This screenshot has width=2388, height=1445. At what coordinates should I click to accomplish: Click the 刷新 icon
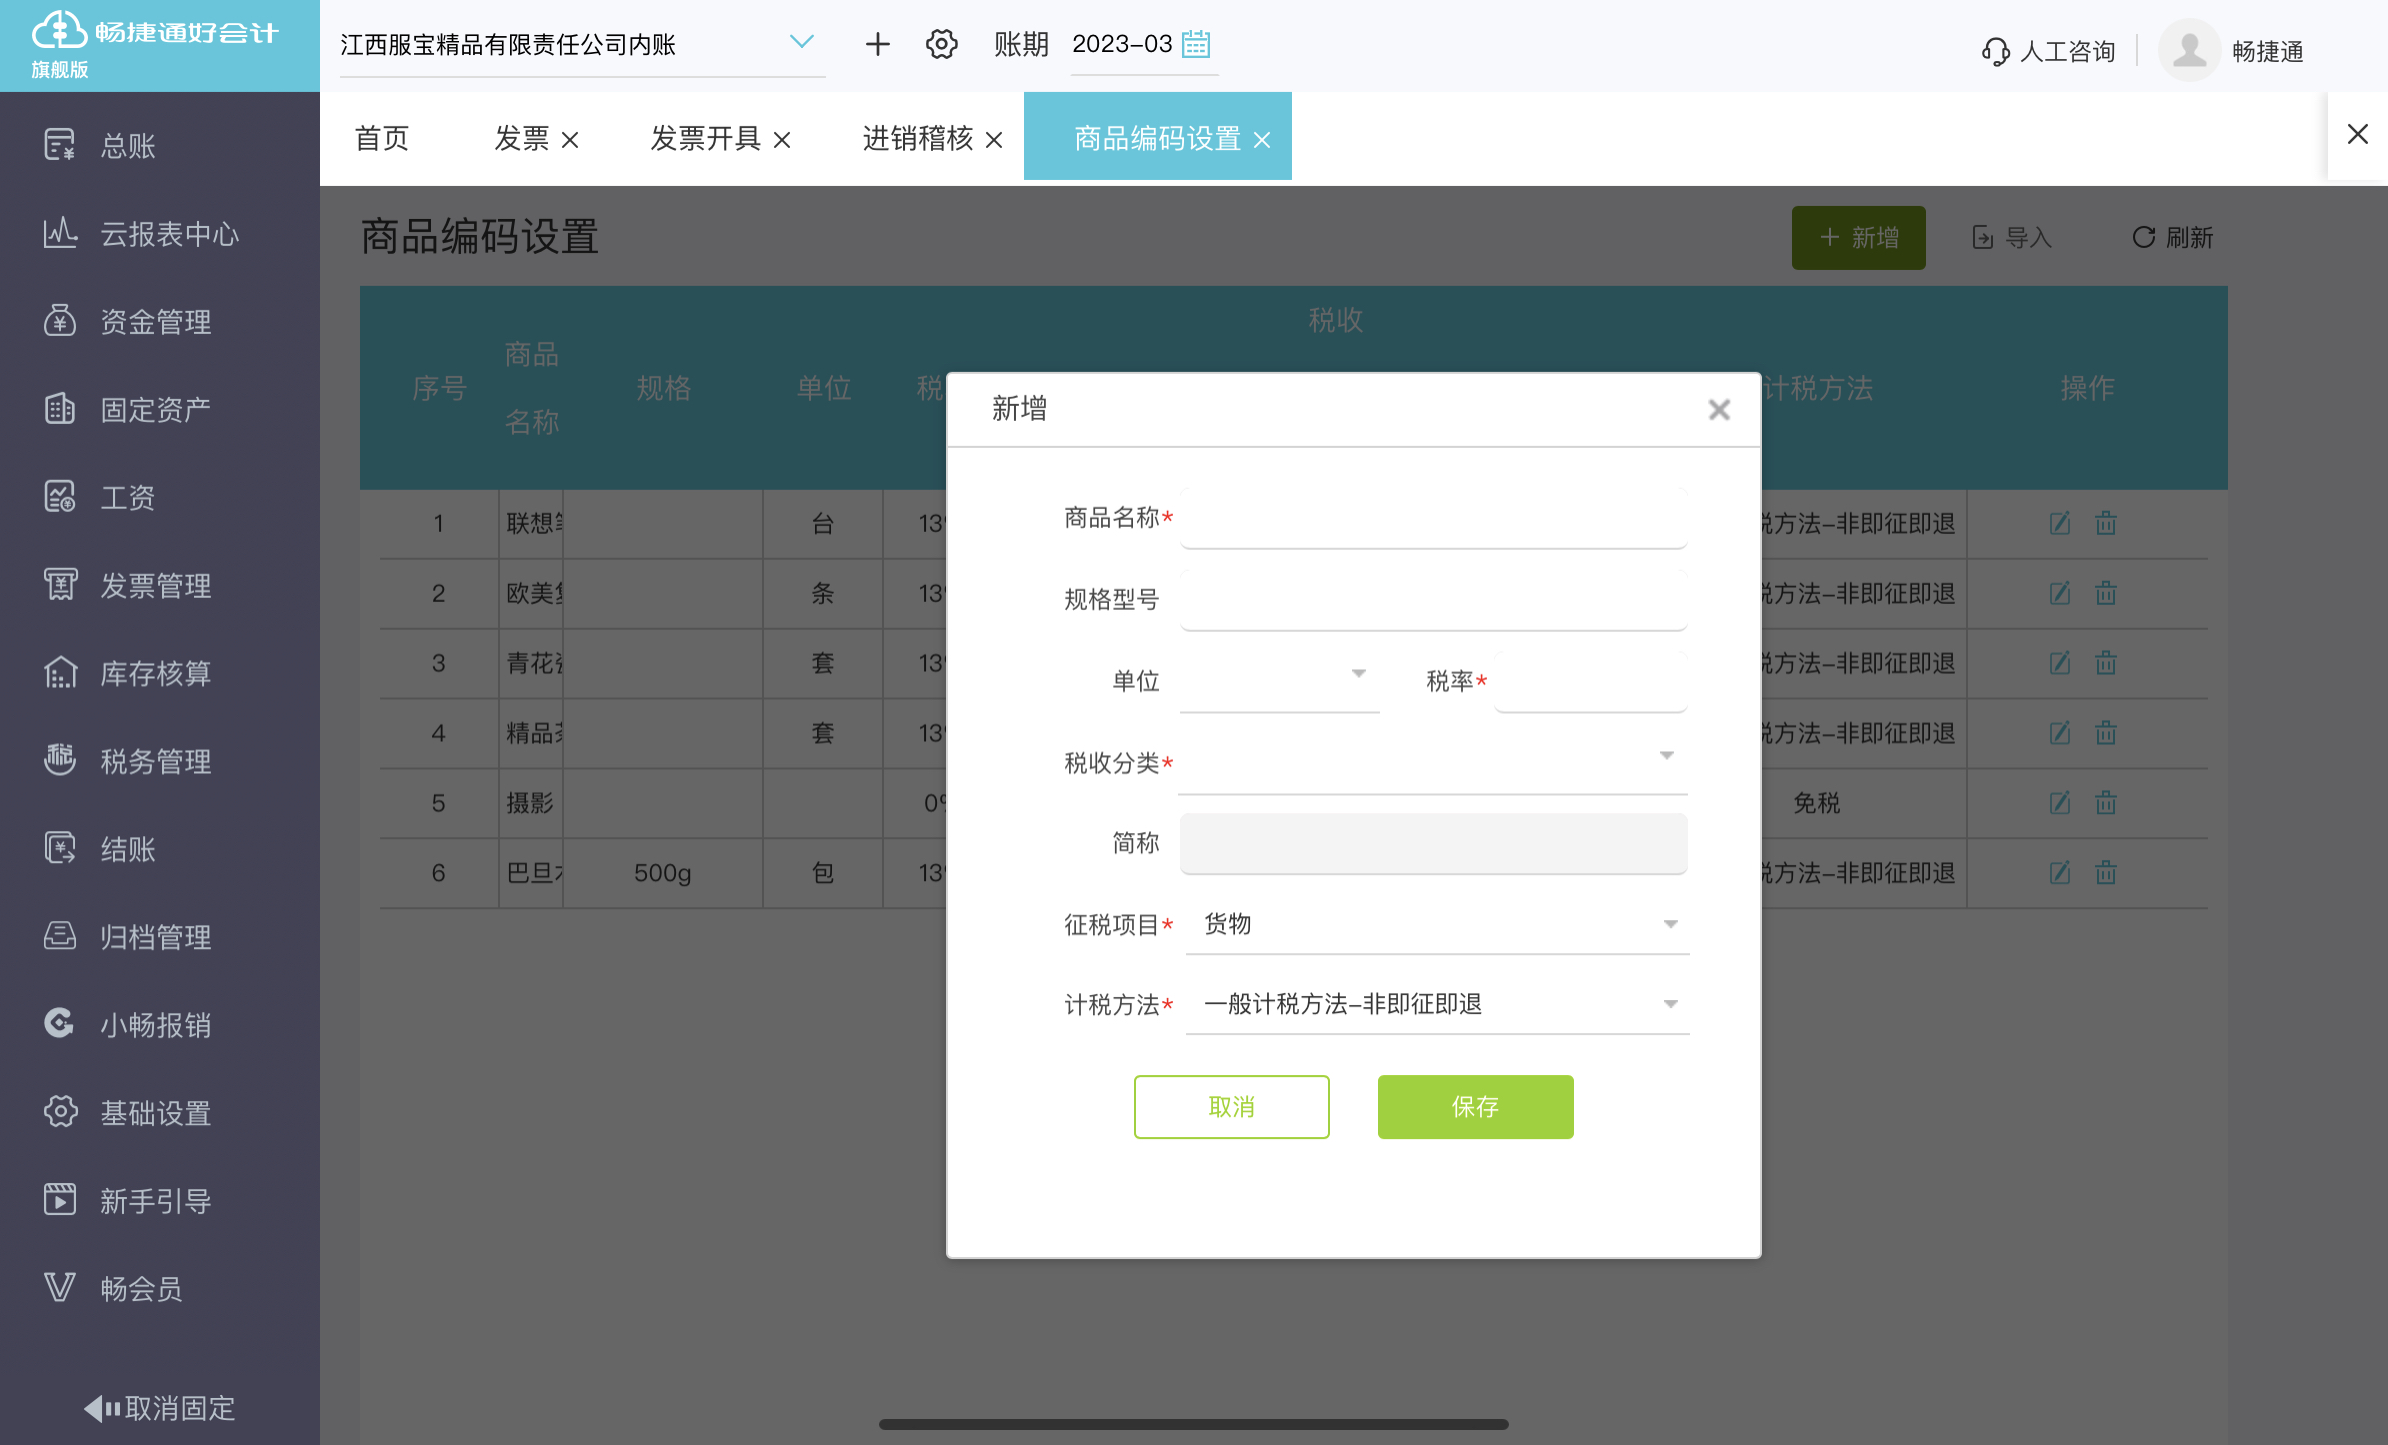[2146, 235]
